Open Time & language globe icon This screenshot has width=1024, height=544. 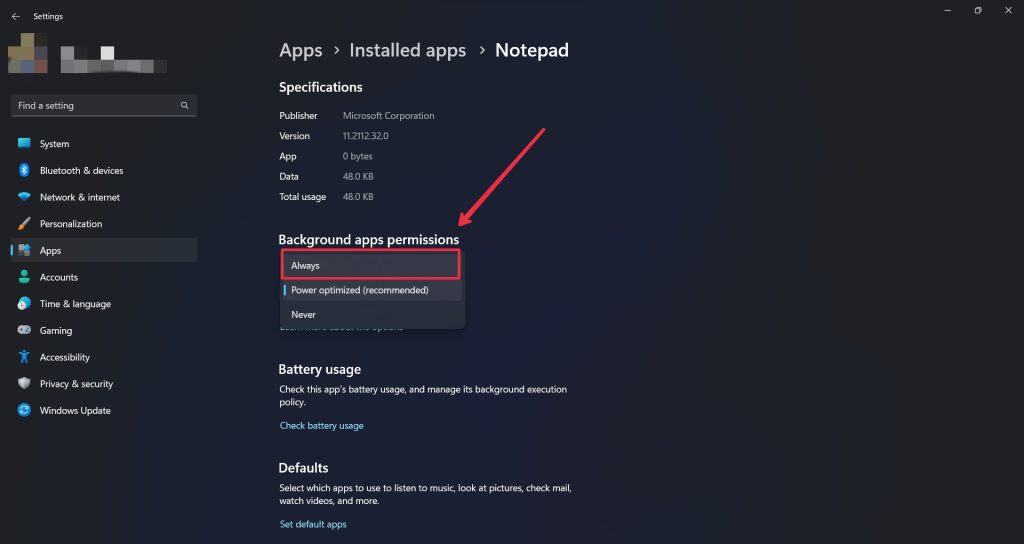24,304
